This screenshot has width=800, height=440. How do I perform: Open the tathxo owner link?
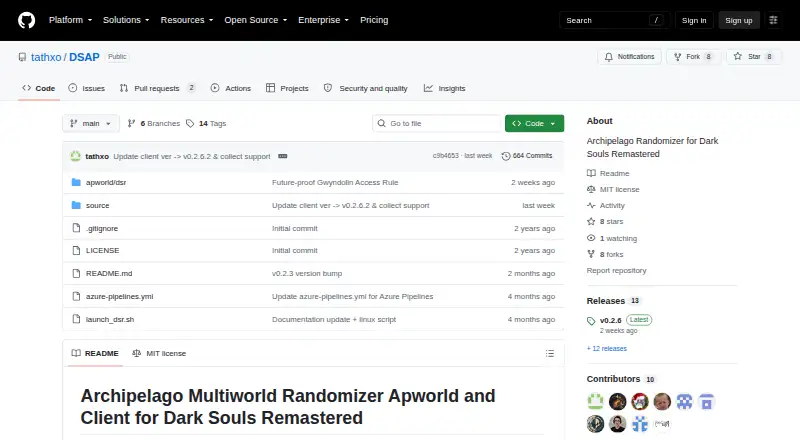pyautogui.click(x=46, y=57)
